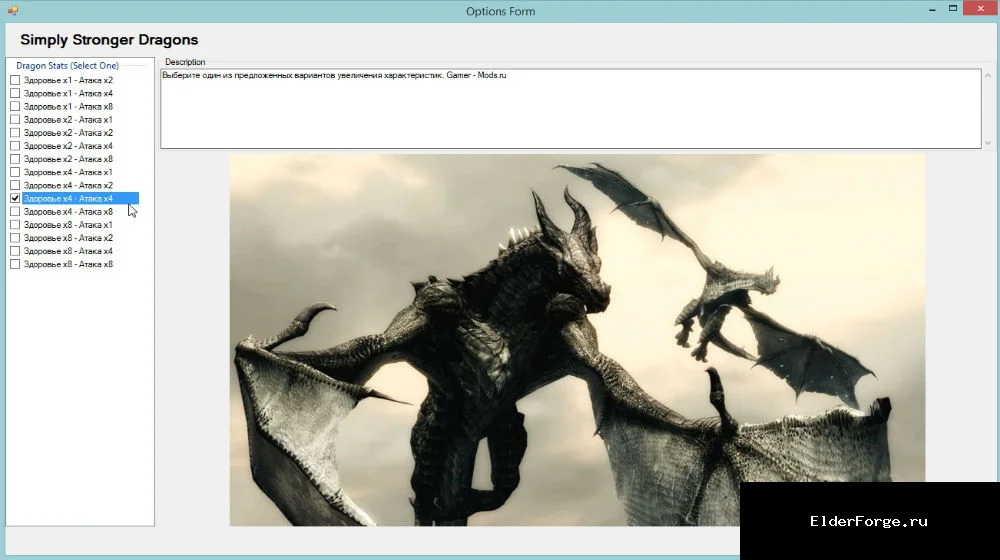Click inside the Description text box

coord(570,108)
